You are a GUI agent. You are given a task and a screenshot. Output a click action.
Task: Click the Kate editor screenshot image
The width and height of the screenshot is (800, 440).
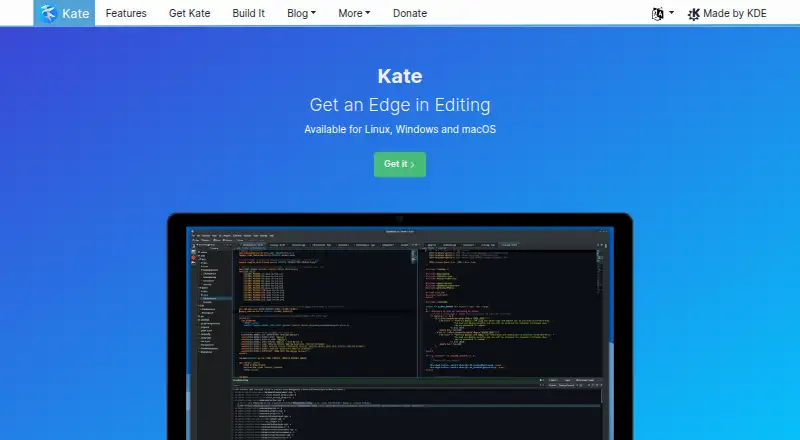[400, 327]
